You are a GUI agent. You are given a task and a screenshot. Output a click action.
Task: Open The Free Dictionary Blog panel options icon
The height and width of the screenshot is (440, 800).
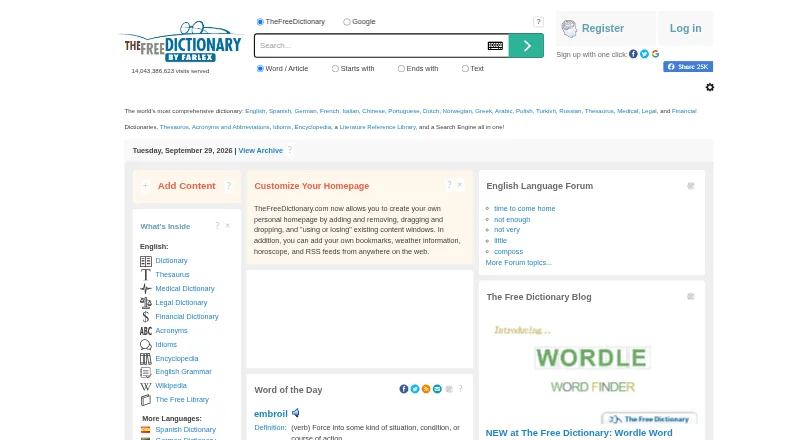click(691, 297)
